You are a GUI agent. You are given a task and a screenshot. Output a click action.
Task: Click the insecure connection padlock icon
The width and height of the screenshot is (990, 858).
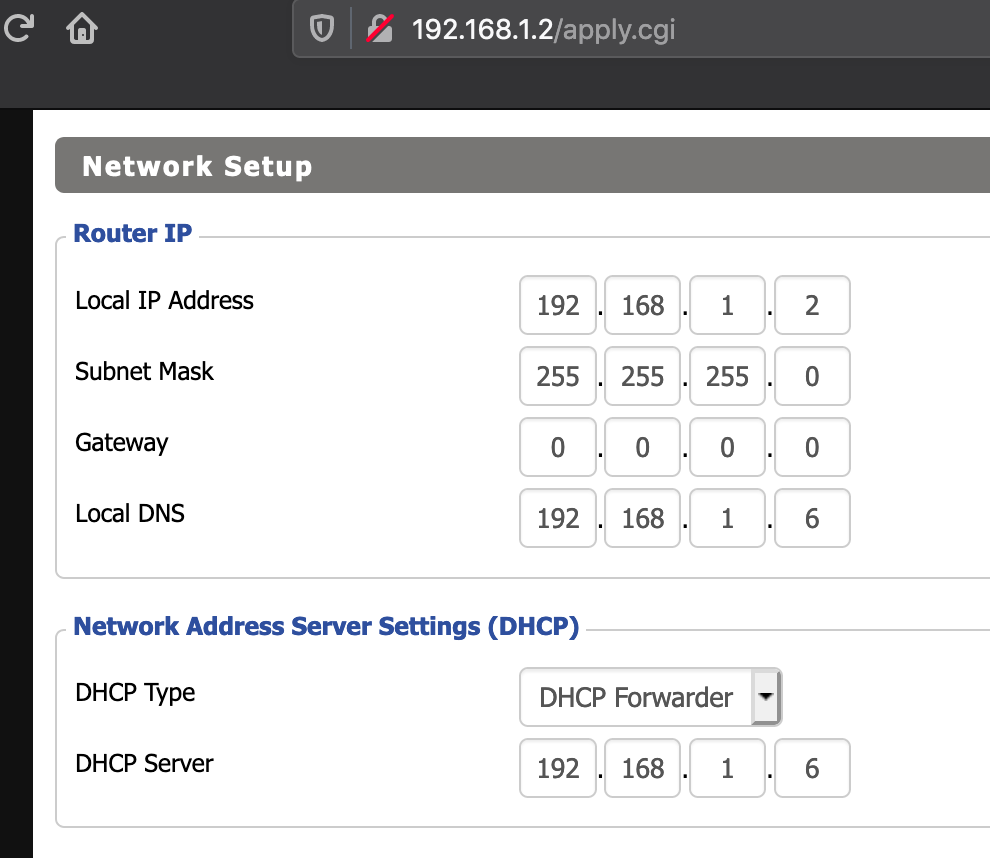point(380,29)
